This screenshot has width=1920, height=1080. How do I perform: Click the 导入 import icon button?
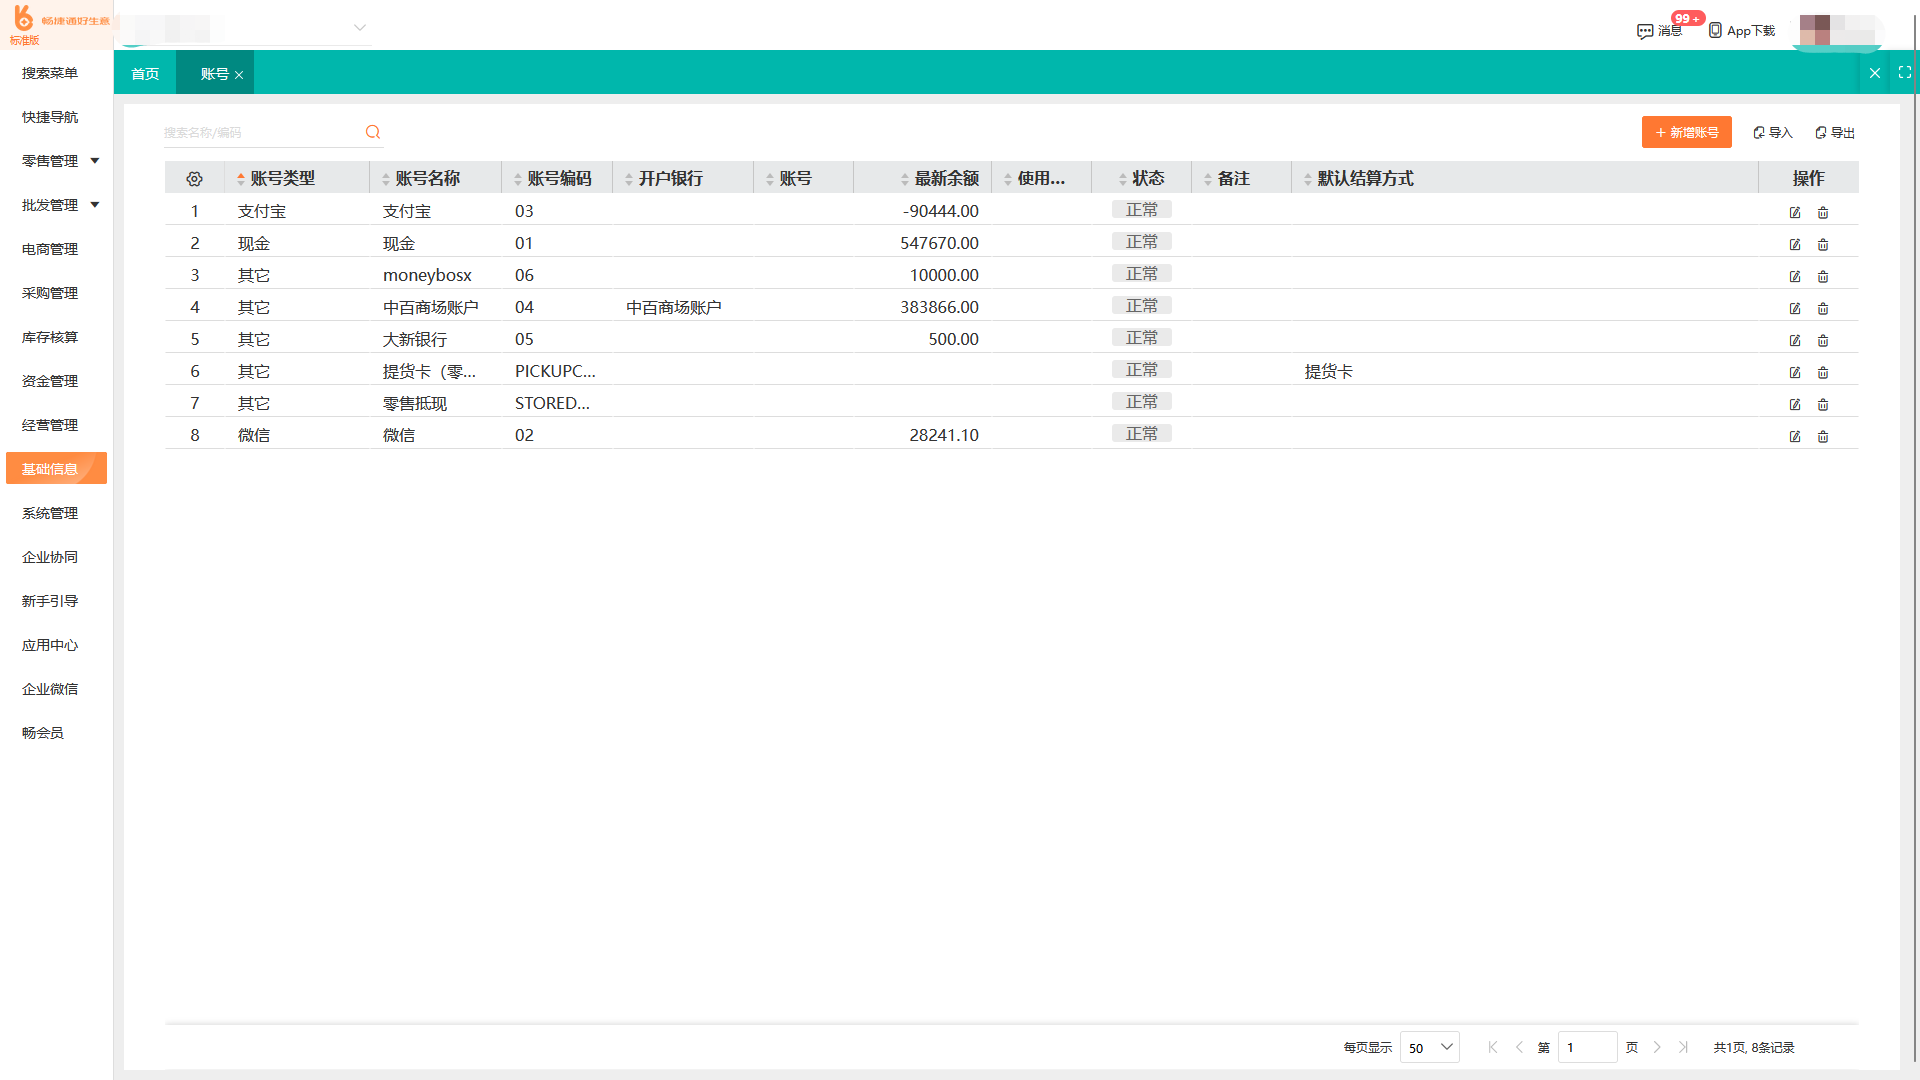point(1775,131)
